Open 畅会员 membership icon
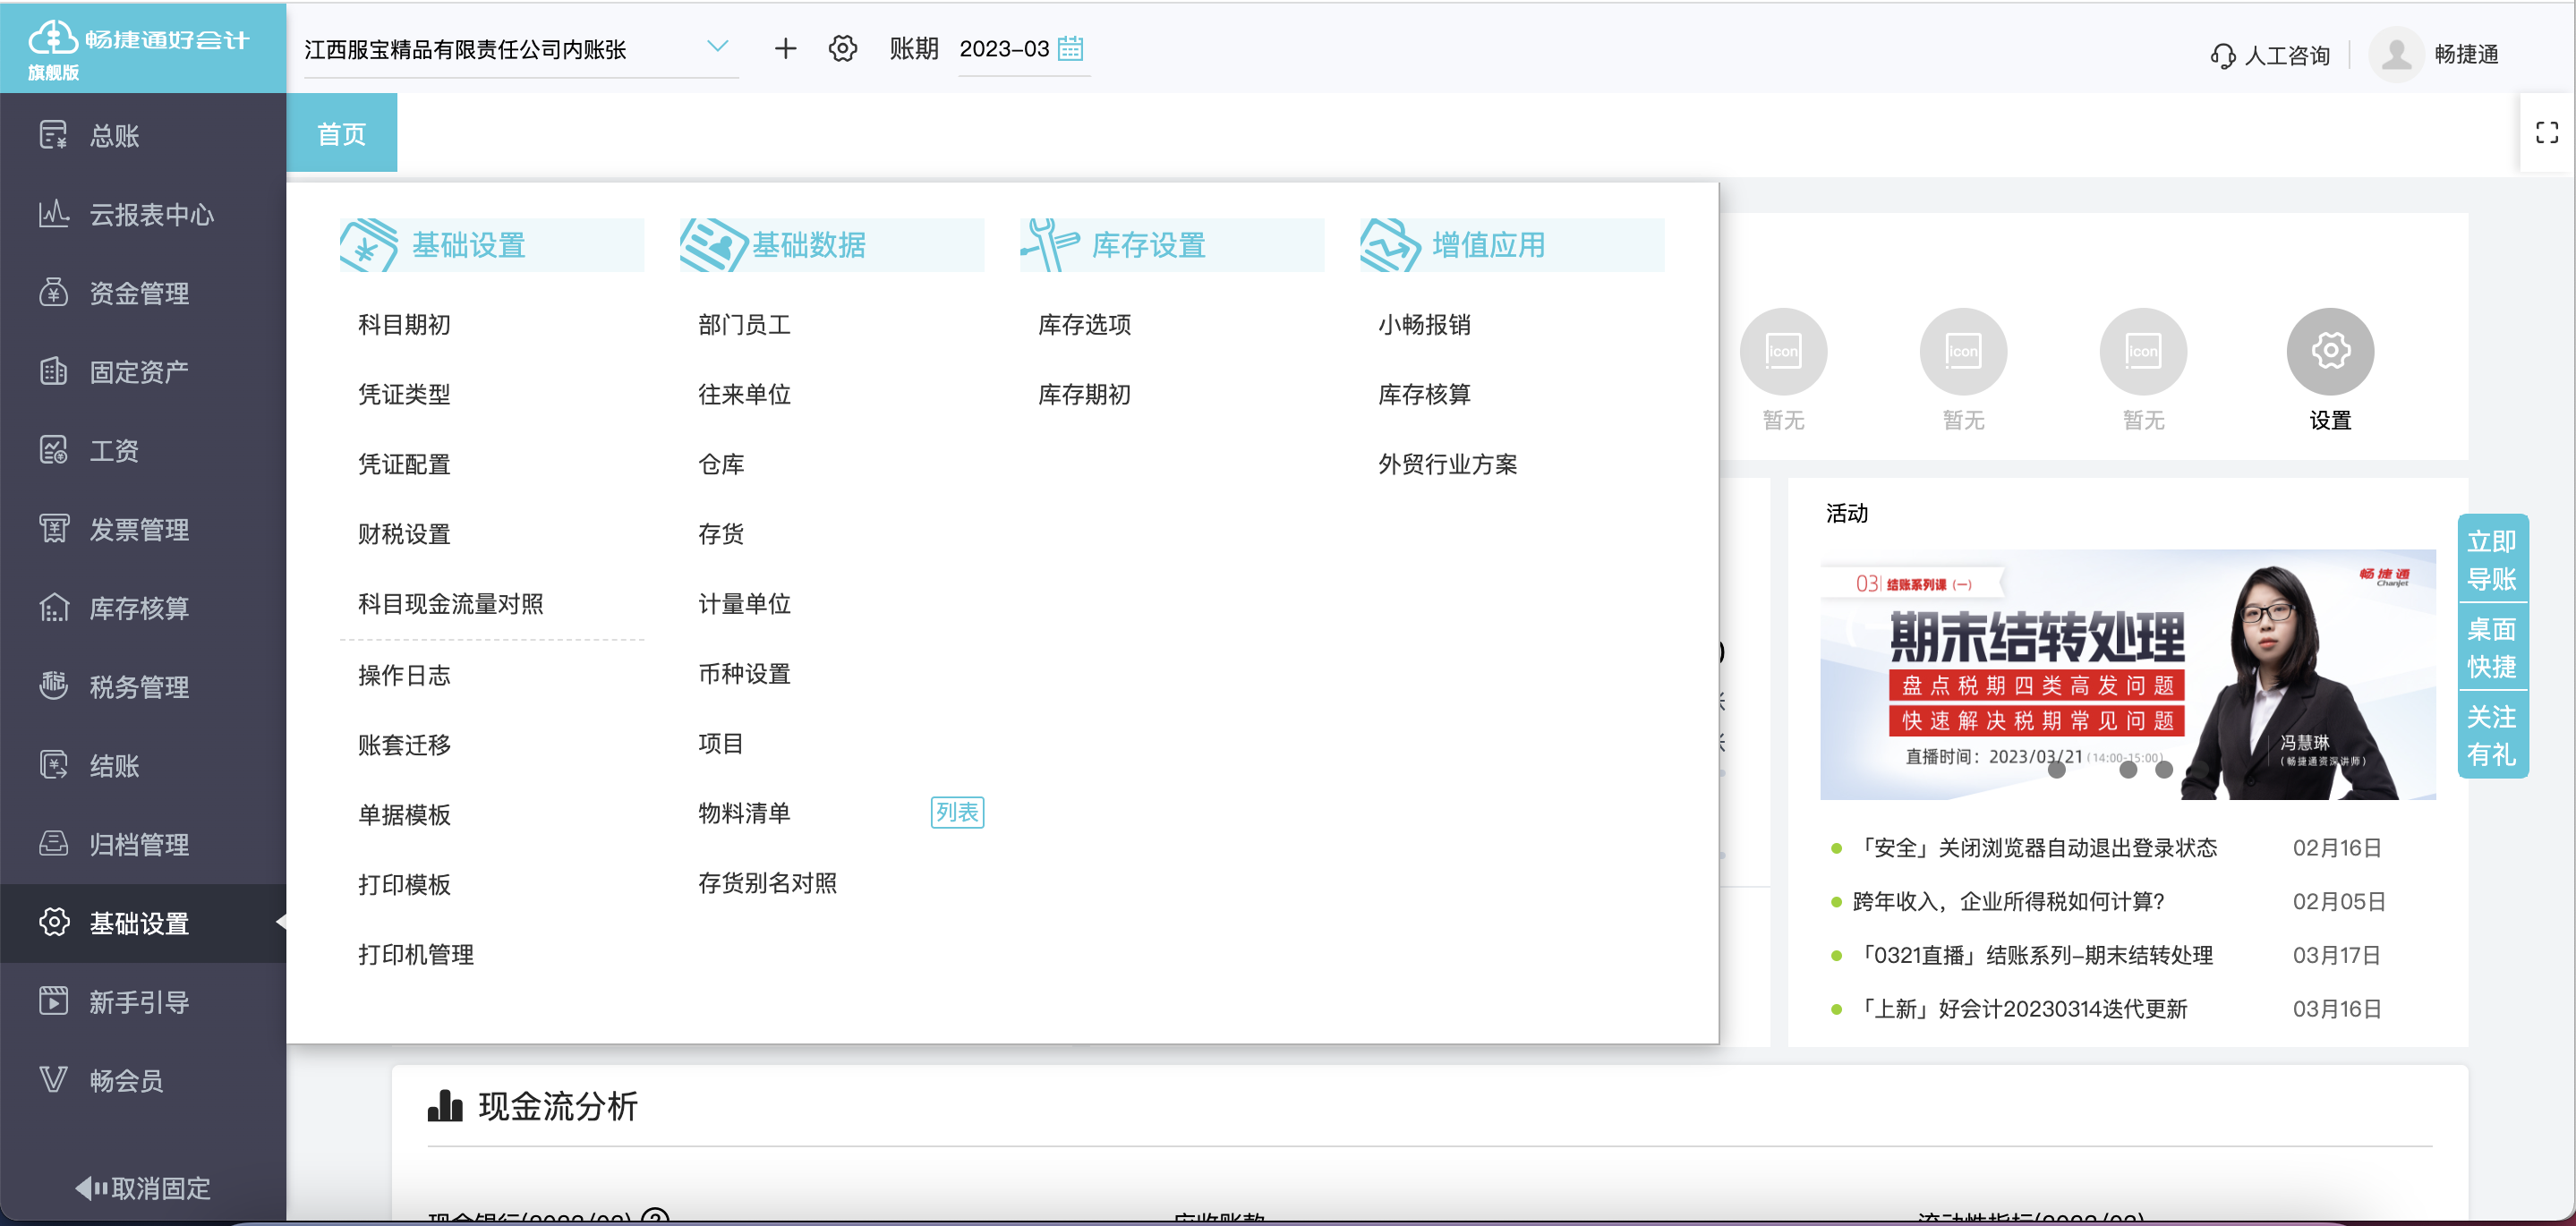Viewport: 2576px width, 1226px height. [x=51, y=1080]
